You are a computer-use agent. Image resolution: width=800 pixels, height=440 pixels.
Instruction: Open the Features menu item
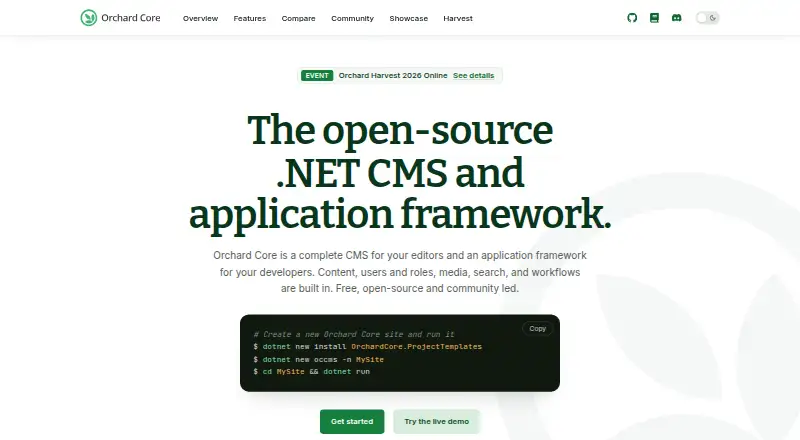(249, 18)
